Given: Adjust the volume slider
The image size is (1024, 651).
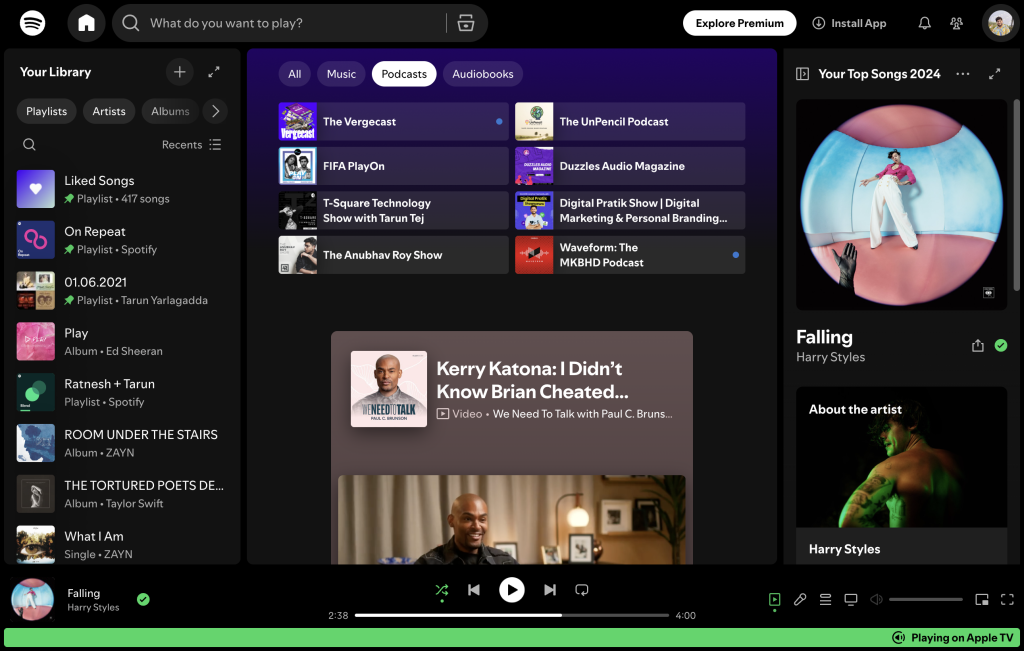Looking at the screenshot, I should 926,600.
